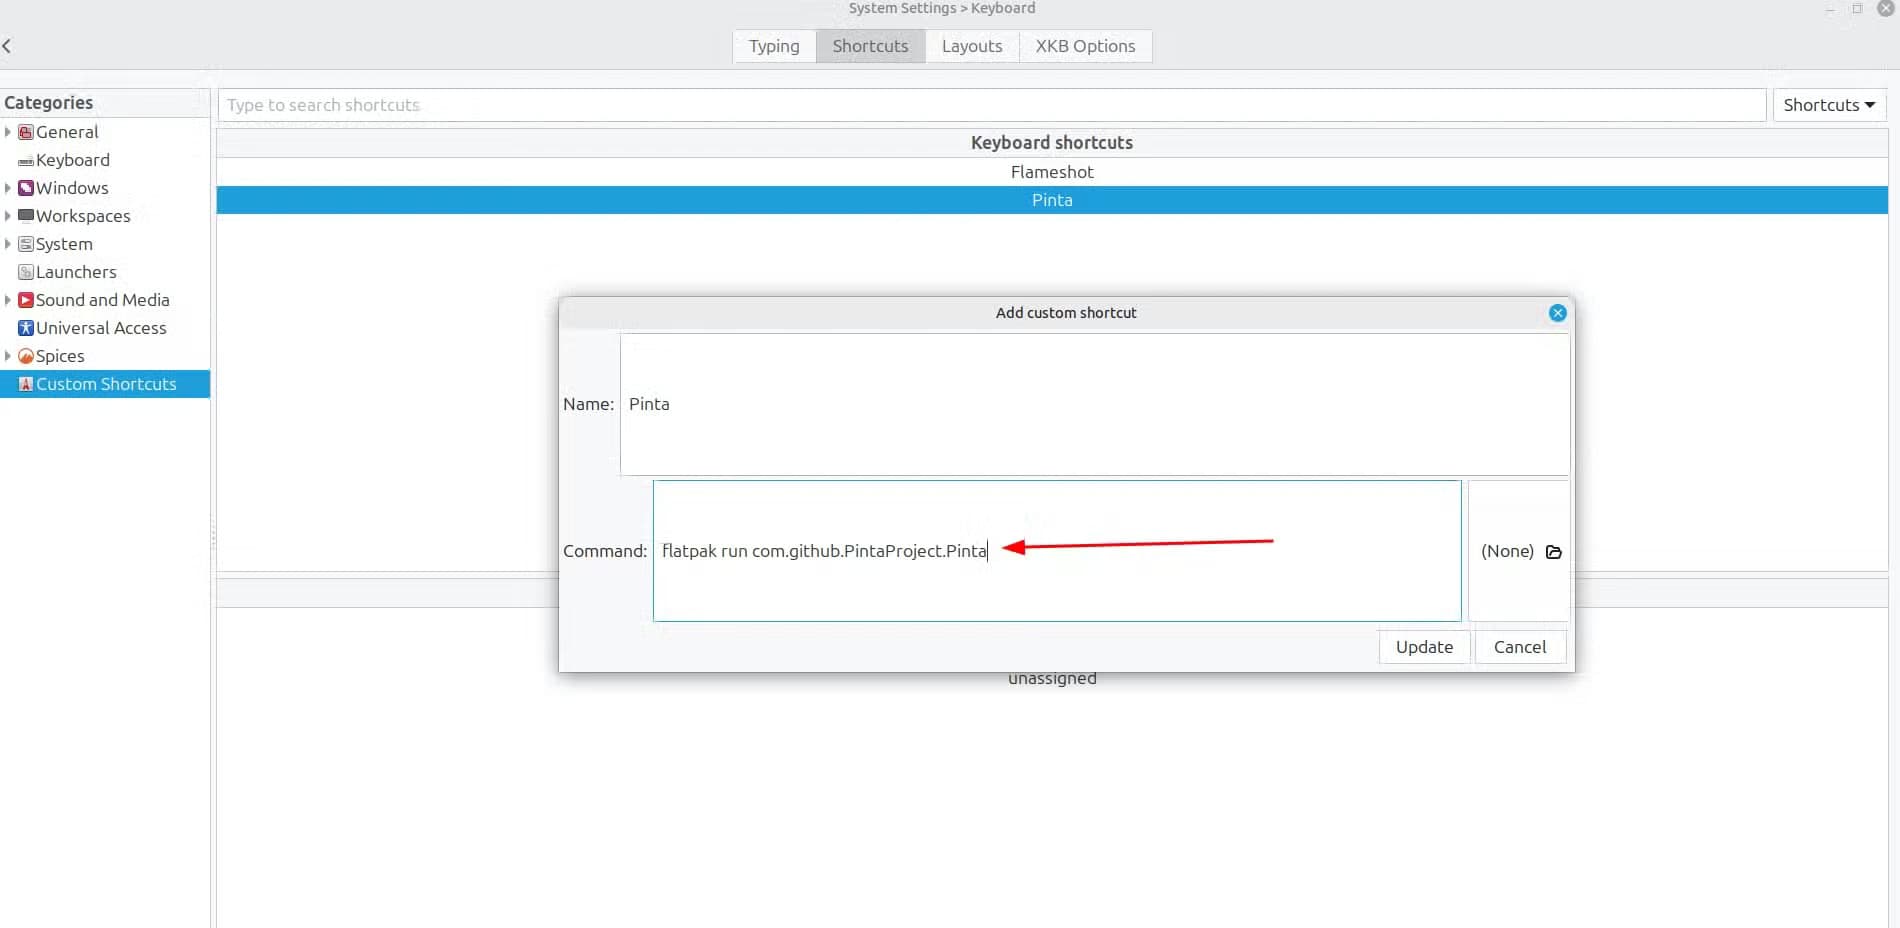Switch to the XKB Options tab
The image size is (1900, 928).
tap(1085, 46)
